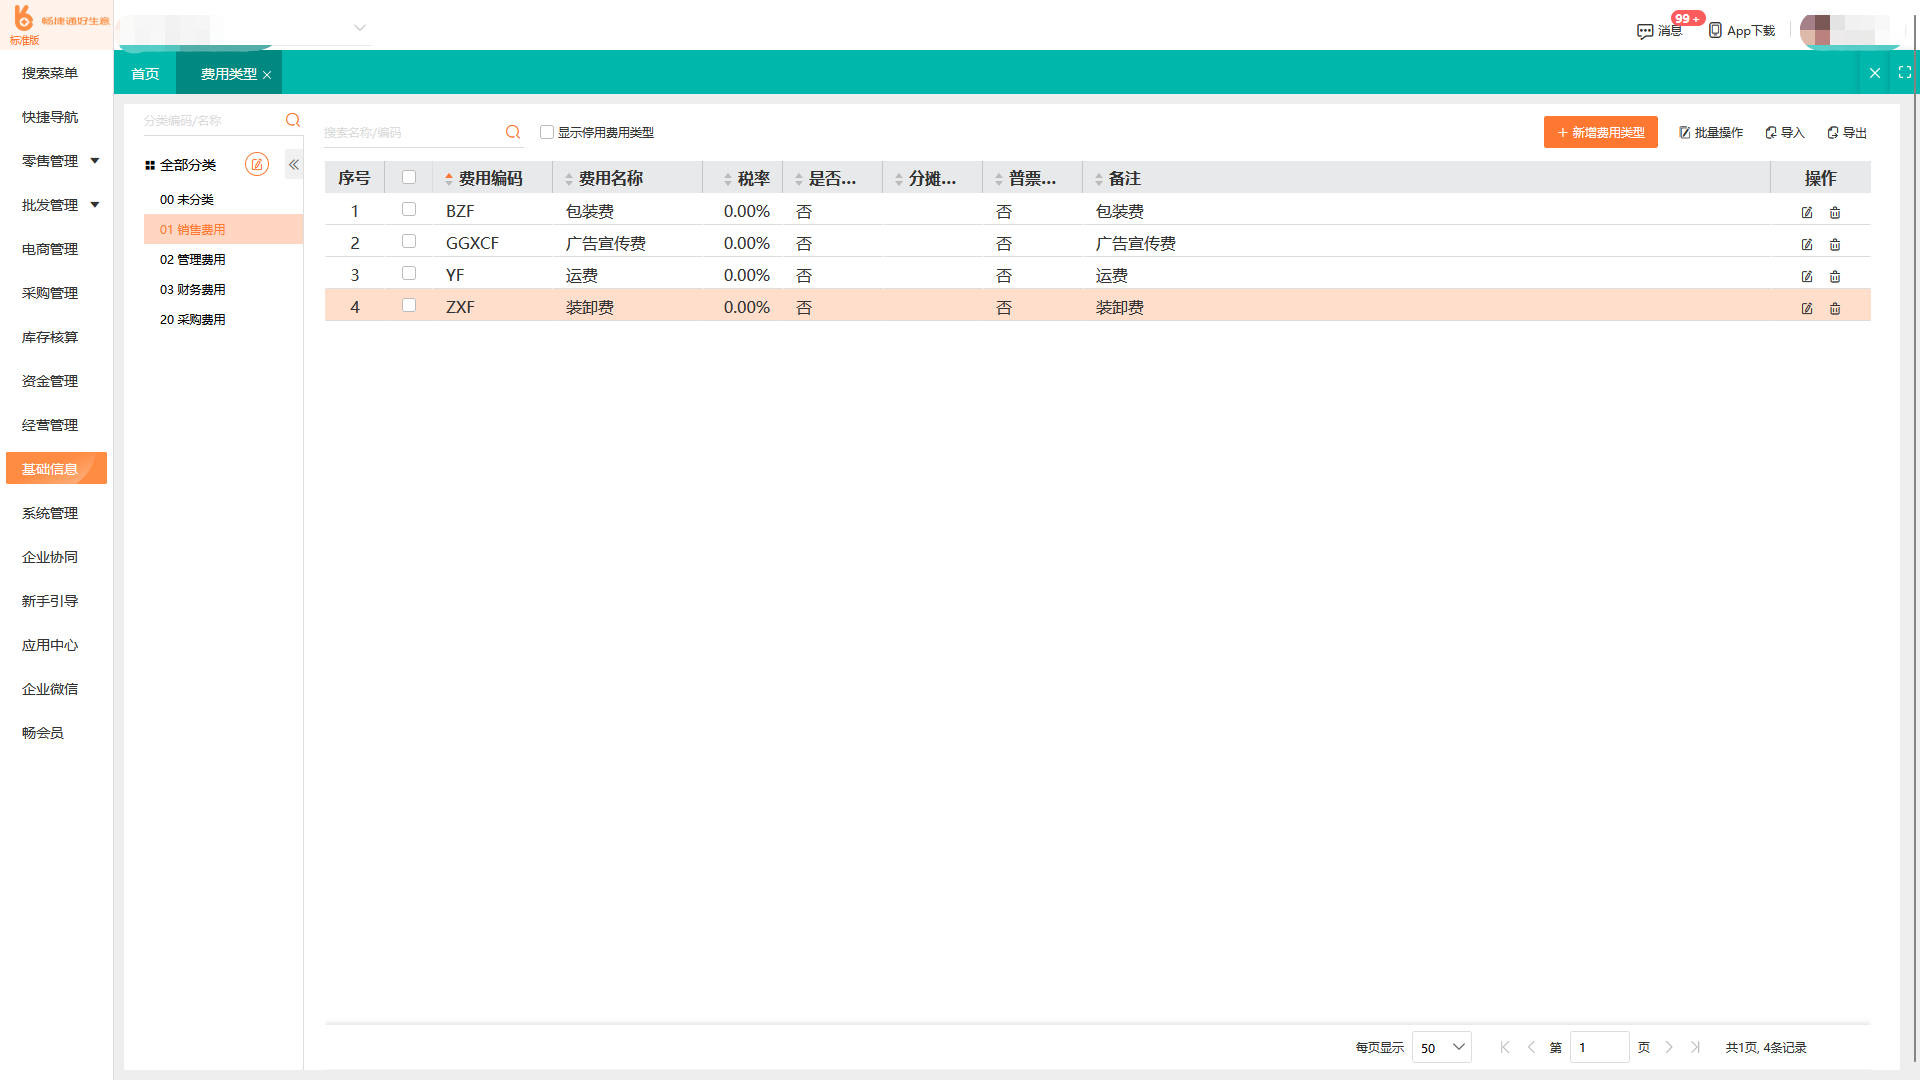The width and height of the screenshot is (1920, 1080).
Task: Click the import icon button
Action: [1787, 131]
